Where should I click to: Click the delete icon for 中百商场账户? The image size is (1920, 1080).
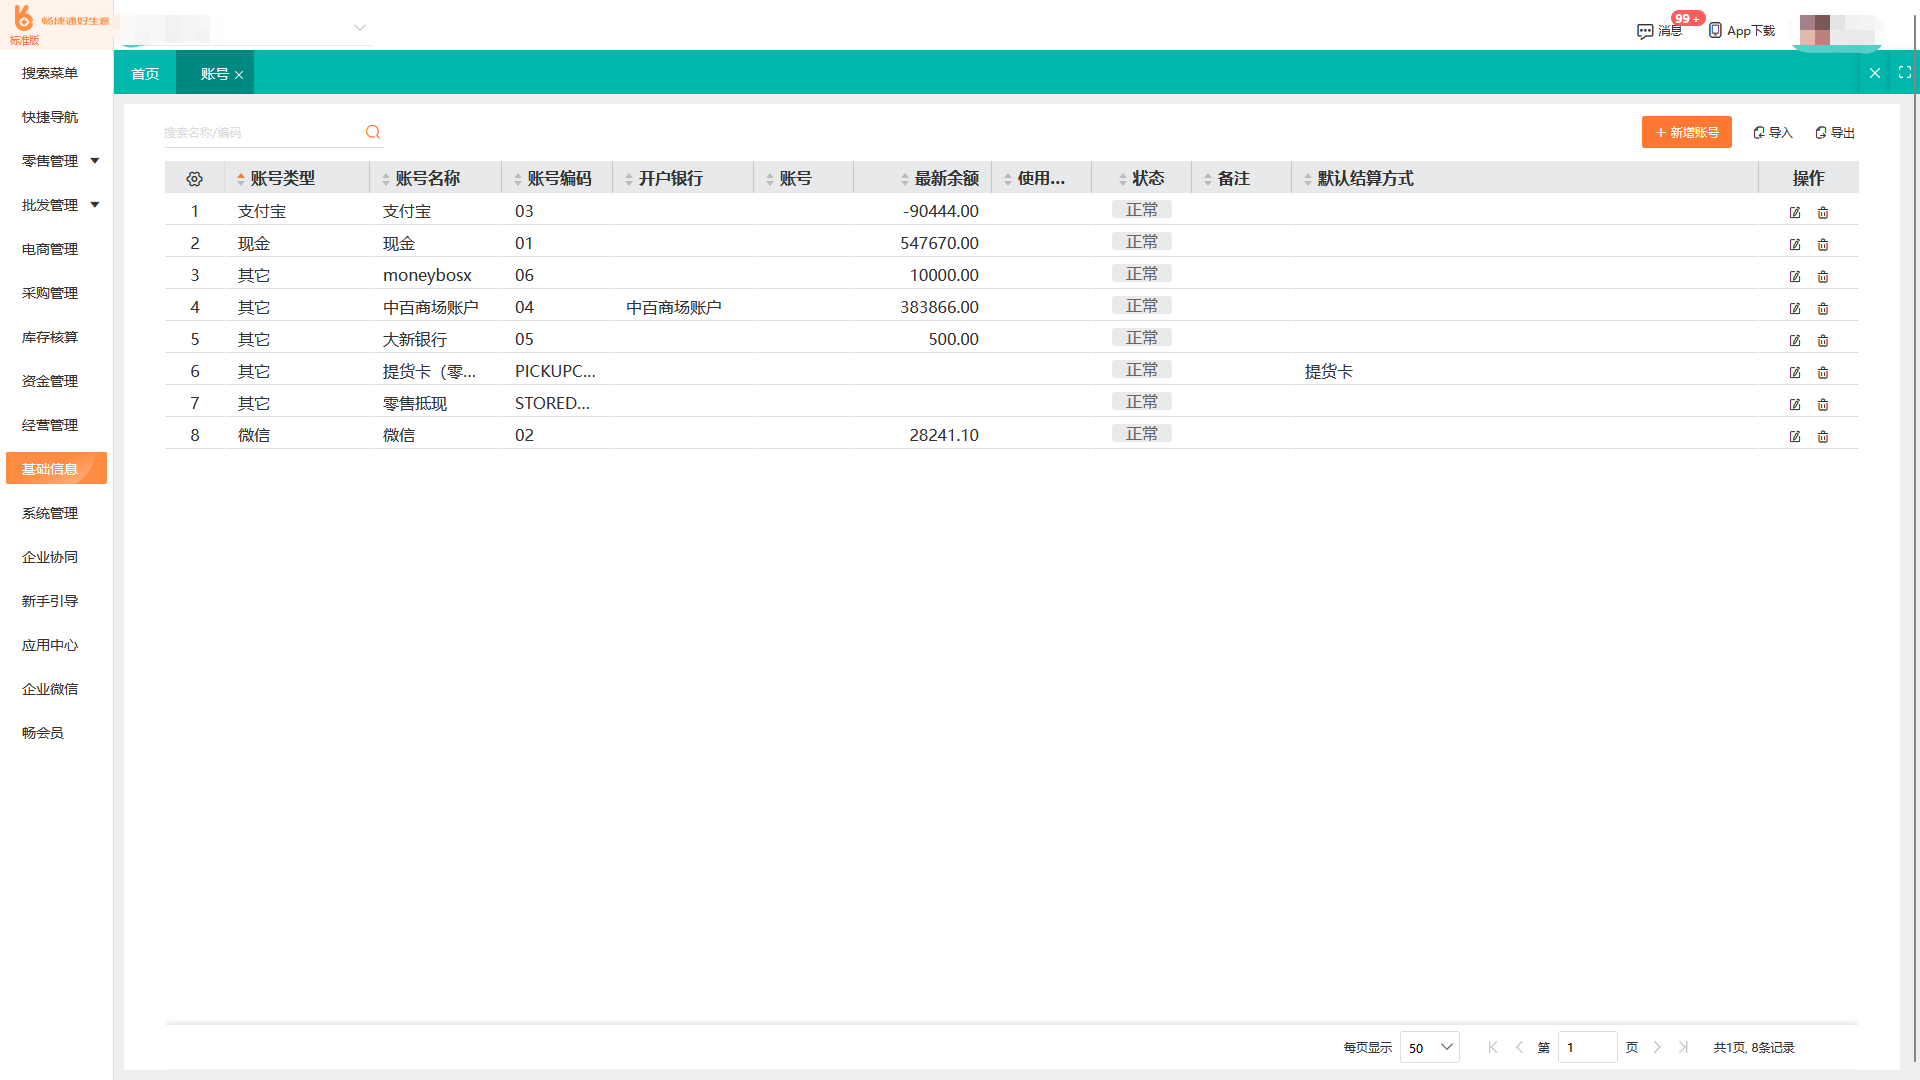coord(1824,307)
